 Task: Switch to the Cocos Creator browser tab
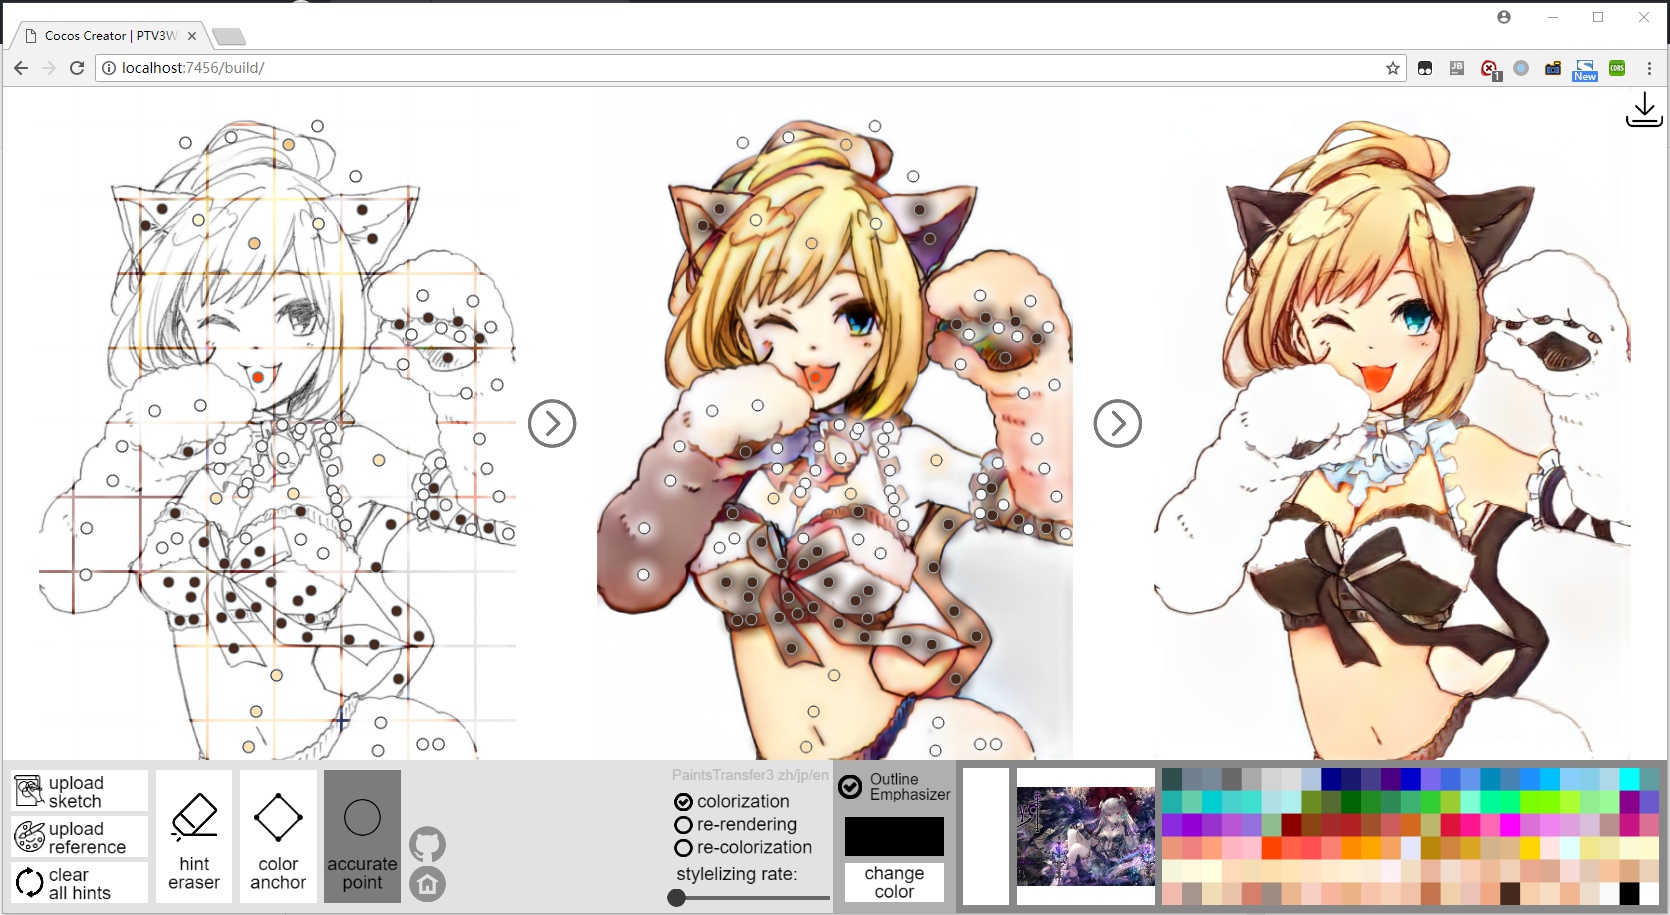[x=110, y=36]
